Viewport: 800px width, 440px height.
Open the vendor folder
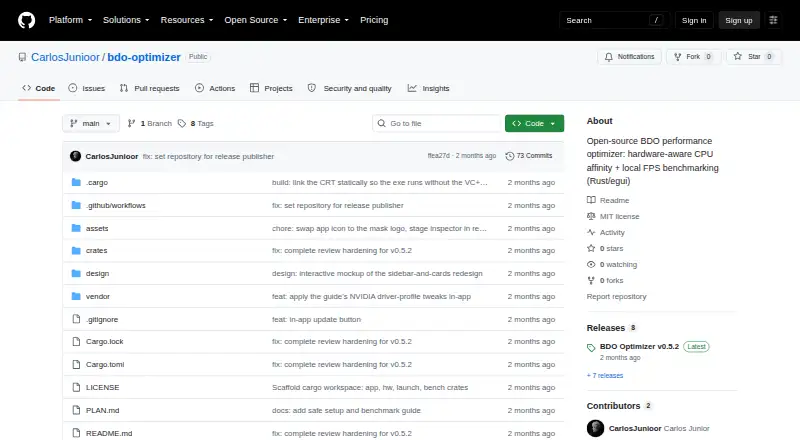click(x=98, y=297)
